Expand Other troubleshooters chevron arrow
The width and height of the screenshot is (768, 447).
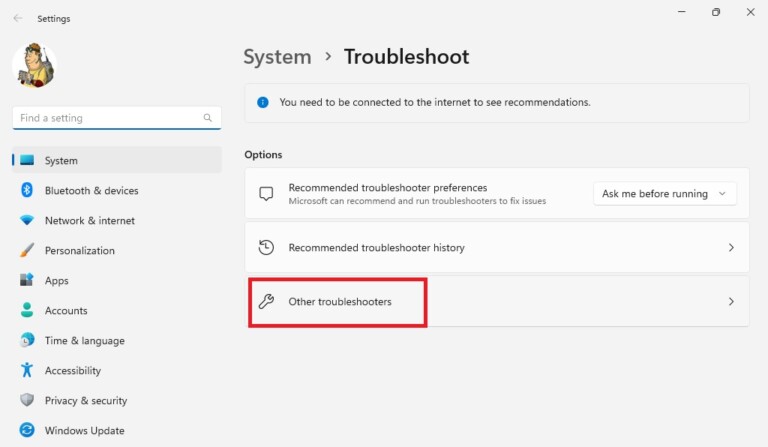click(x=731, y=301)
